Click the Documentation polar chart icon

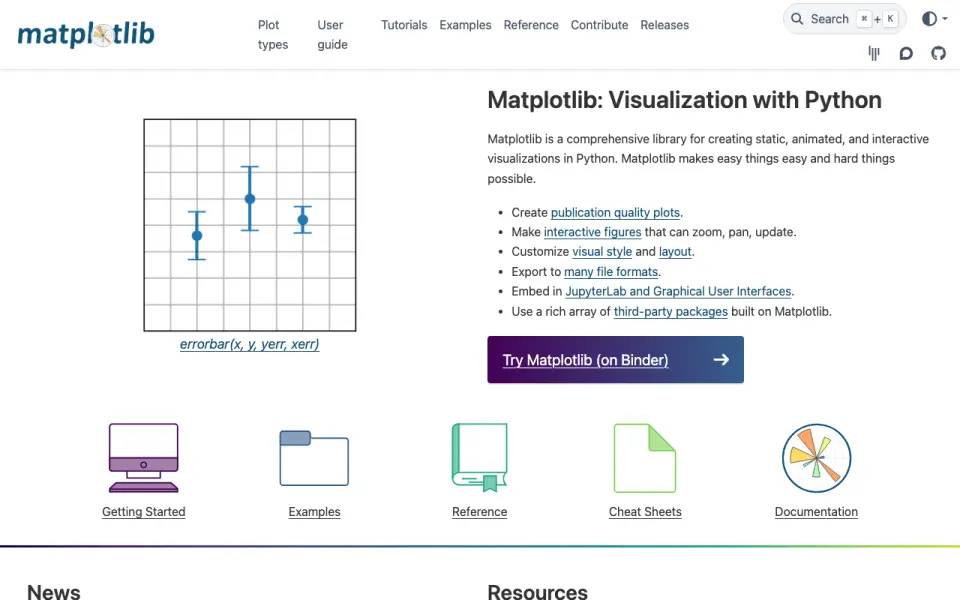pos(816,458)
